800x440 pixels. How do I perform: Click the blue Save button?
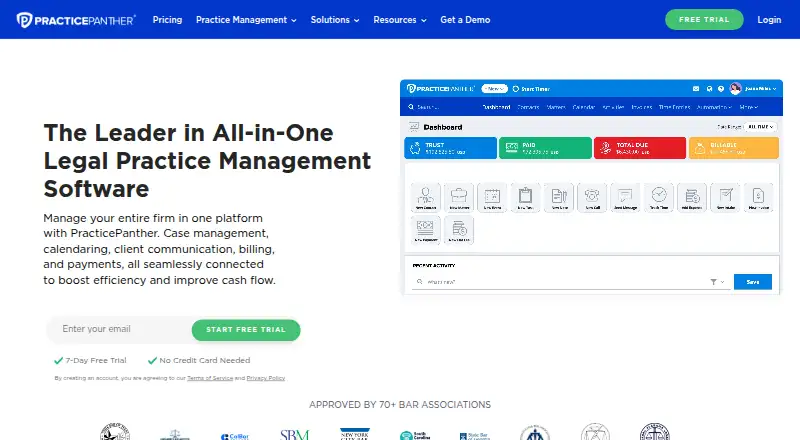point(753,282)
